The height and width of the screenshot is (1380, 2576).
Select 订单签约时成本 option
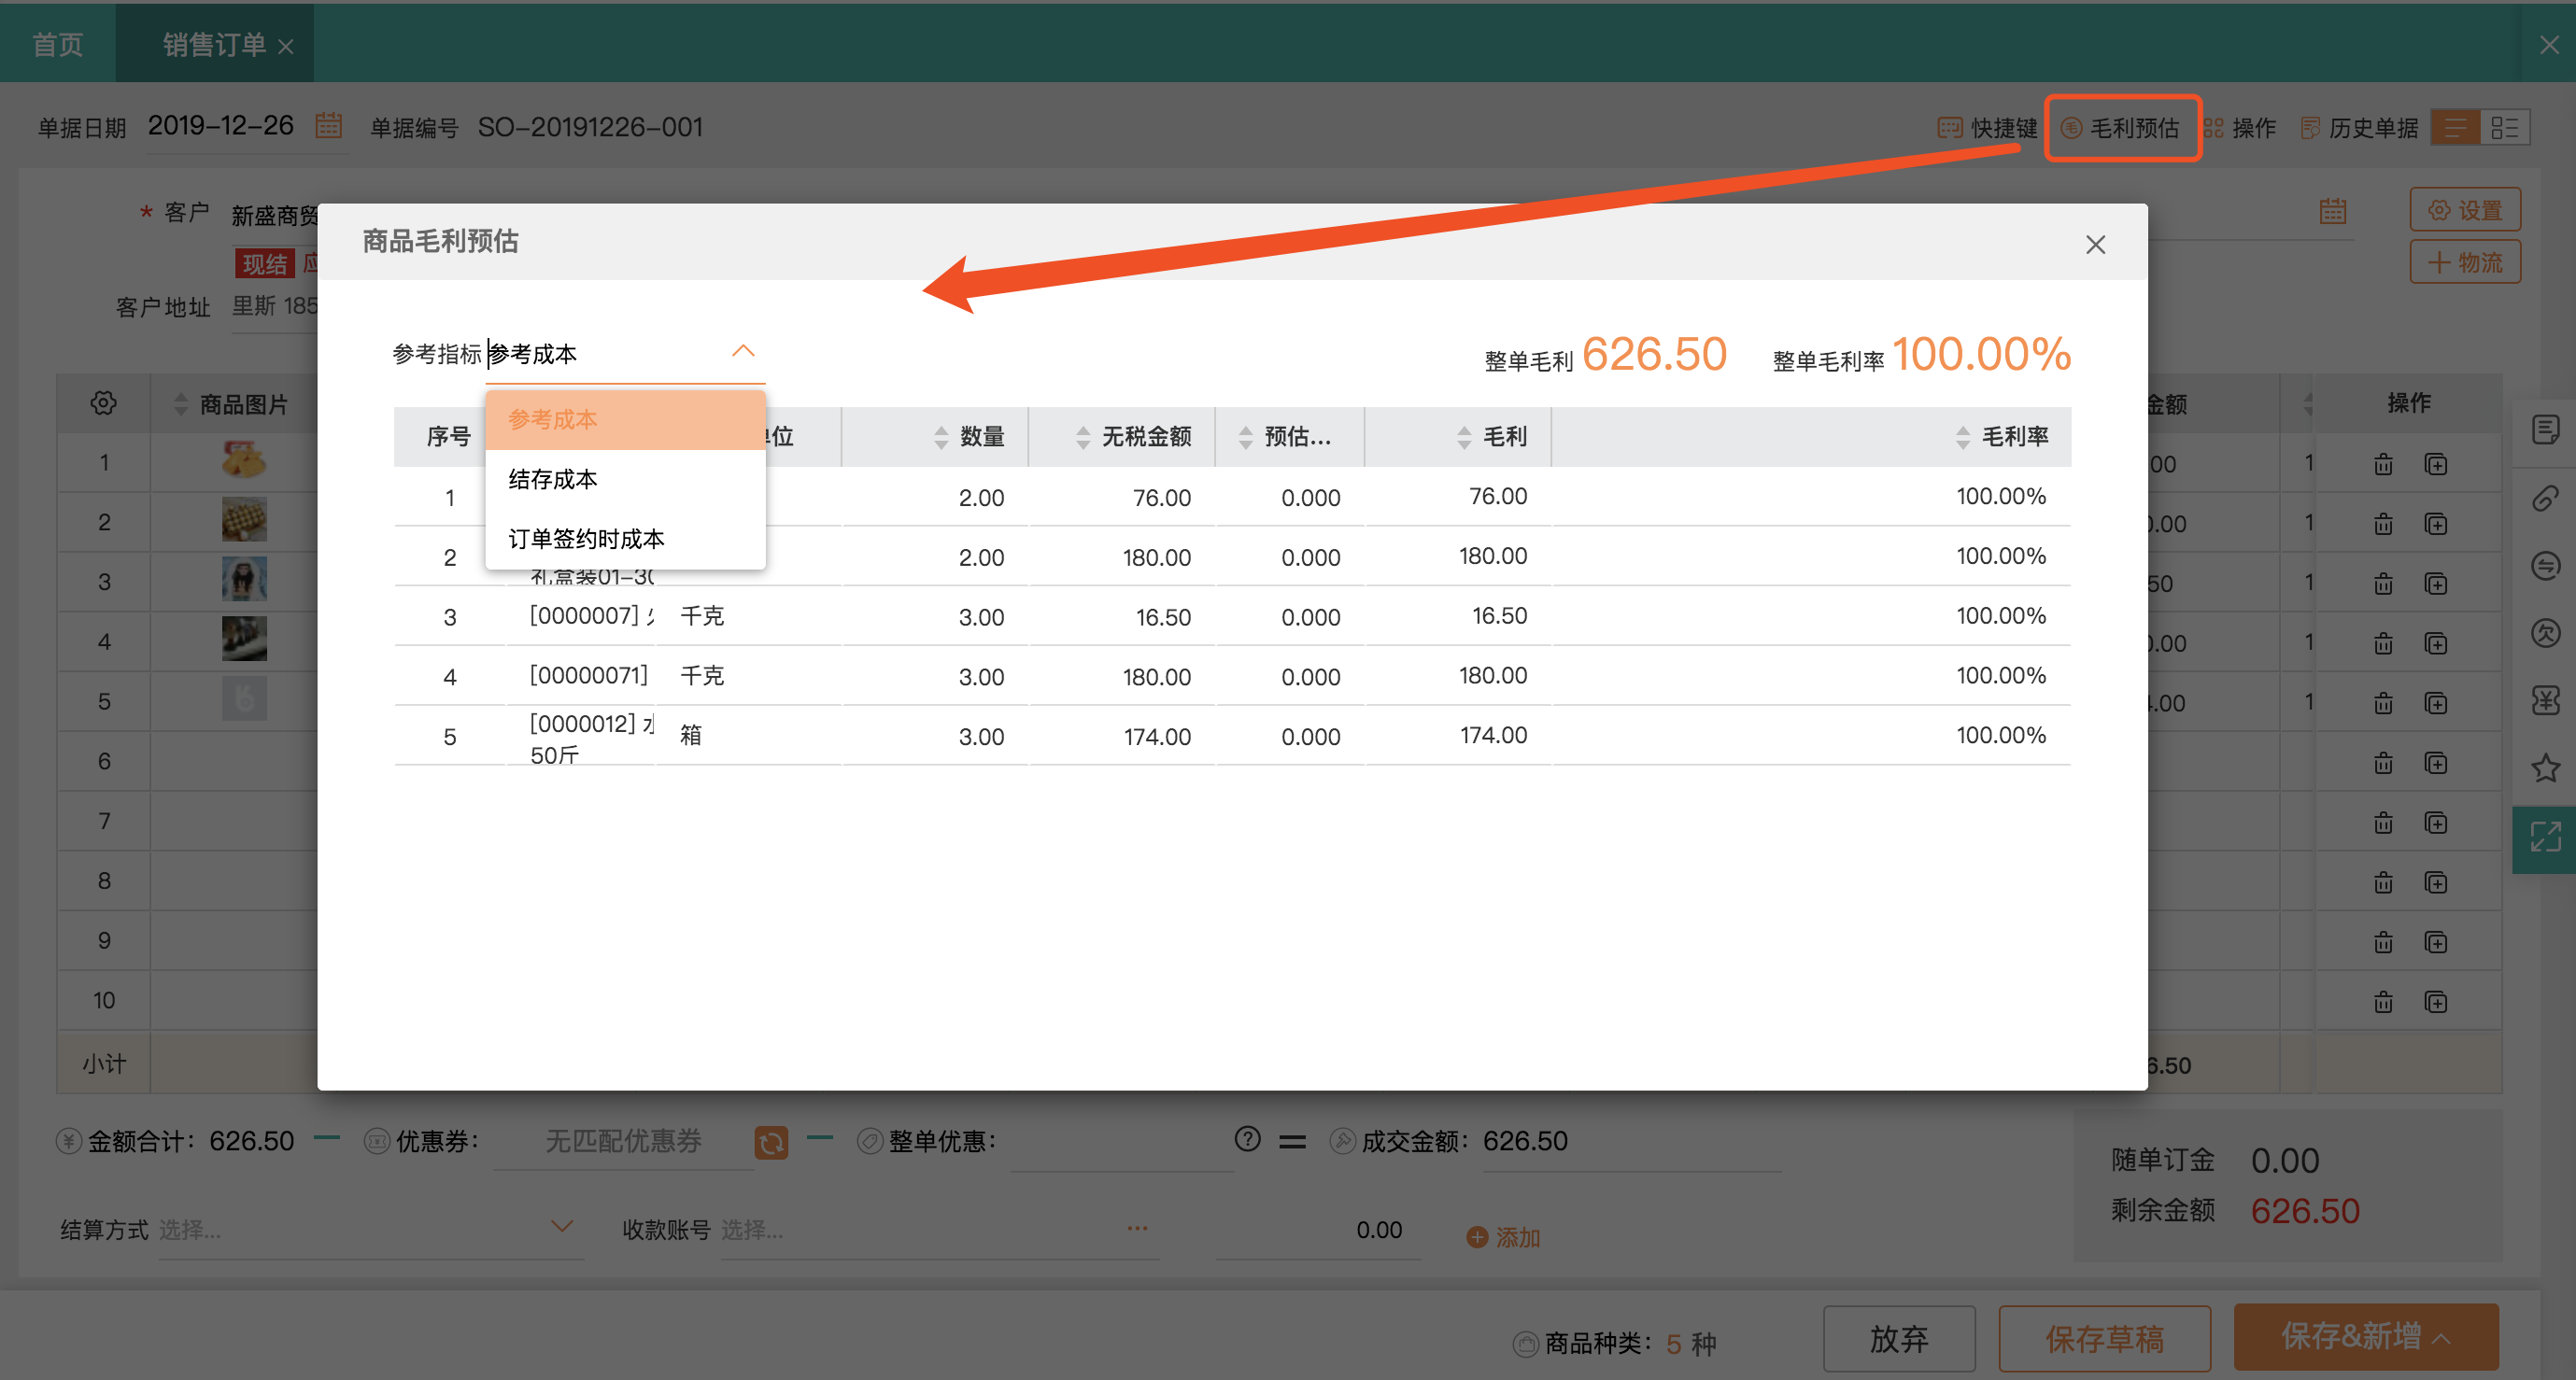(587, 537)
